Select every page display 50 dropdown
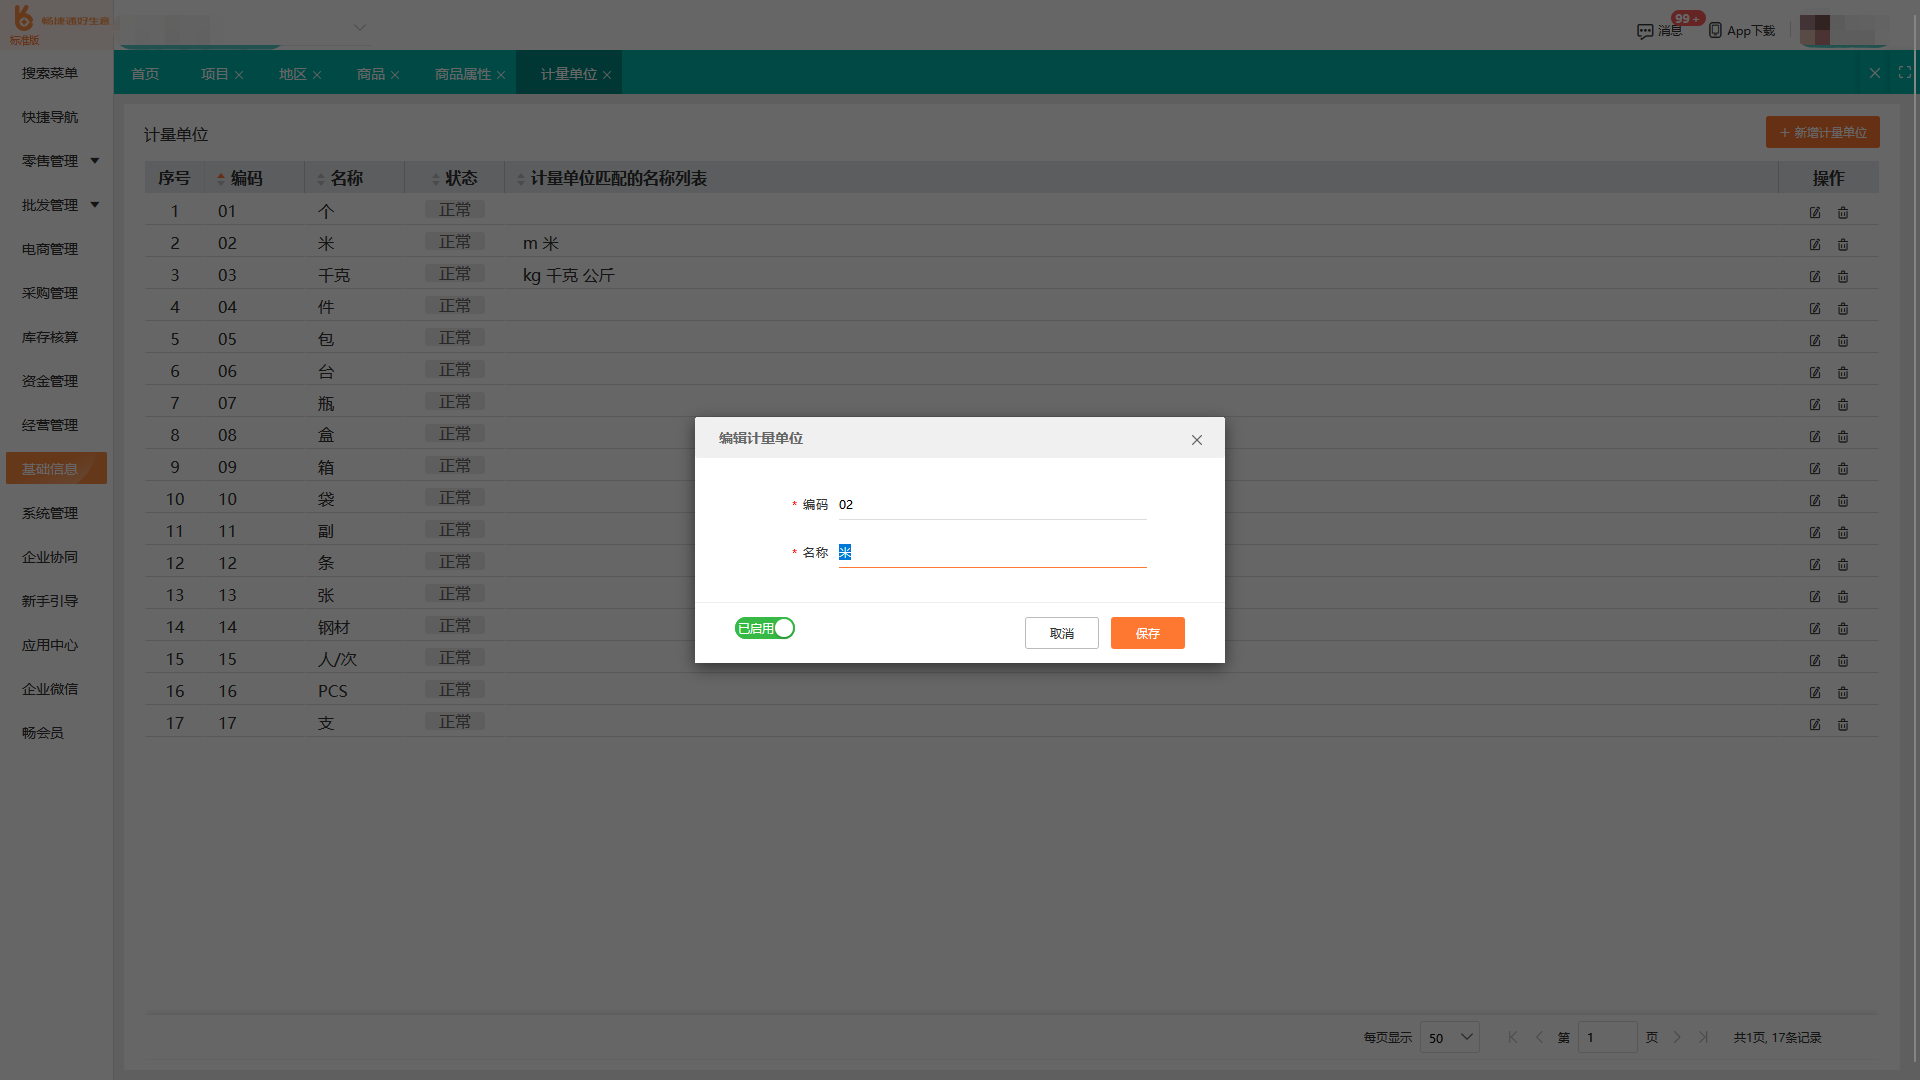This screenshot has height=1080, width=1920. 1449,1036
